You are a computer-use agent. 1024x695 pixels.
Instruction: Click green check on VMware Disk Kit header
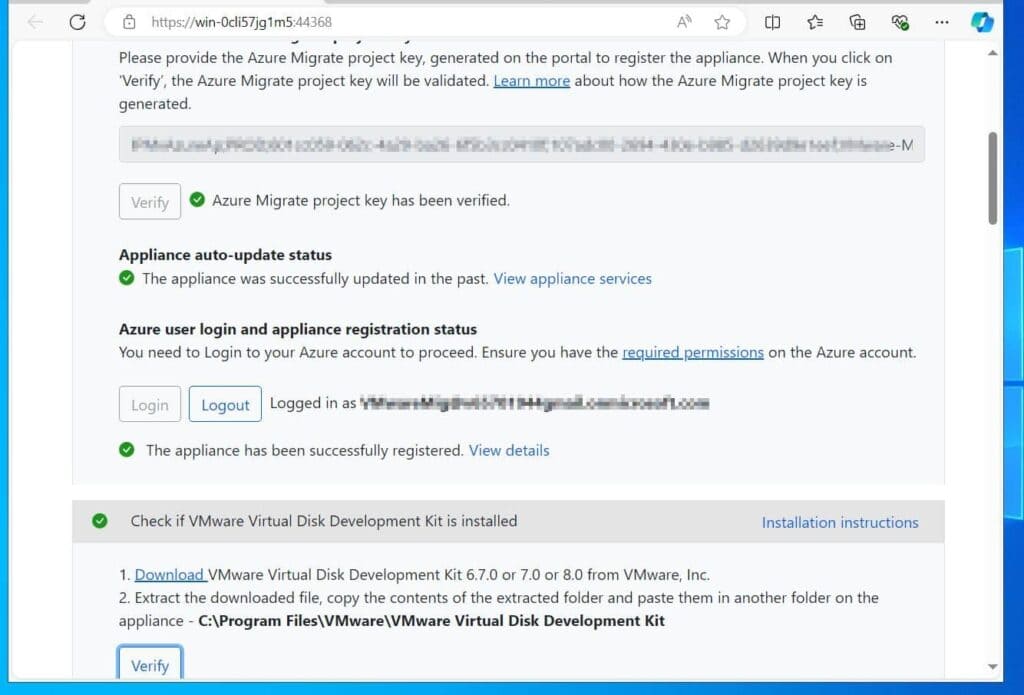[x=99, y=521]
